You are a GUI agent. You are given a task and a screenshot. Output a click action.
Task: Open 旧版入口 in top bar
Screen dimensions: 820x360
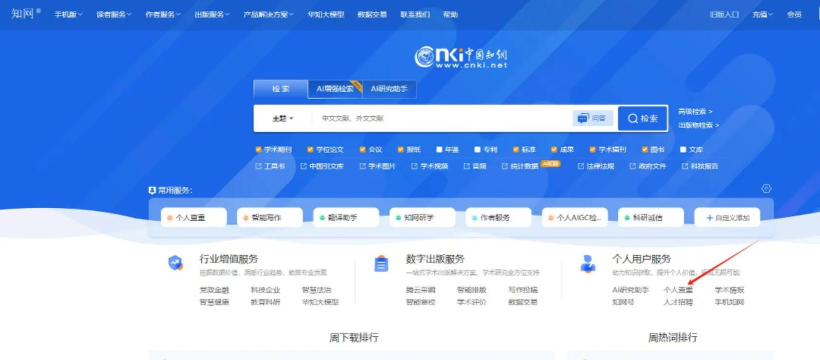tap(724, 15)
